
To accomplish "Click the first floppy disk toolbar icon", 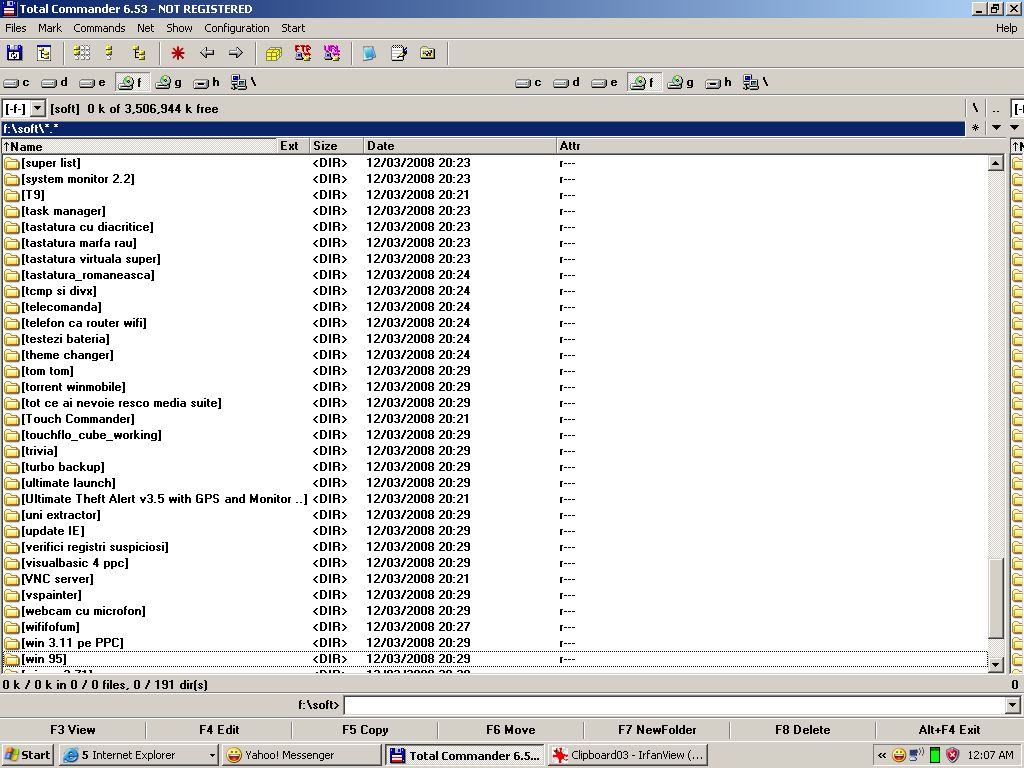I will [x=16, y=53].
